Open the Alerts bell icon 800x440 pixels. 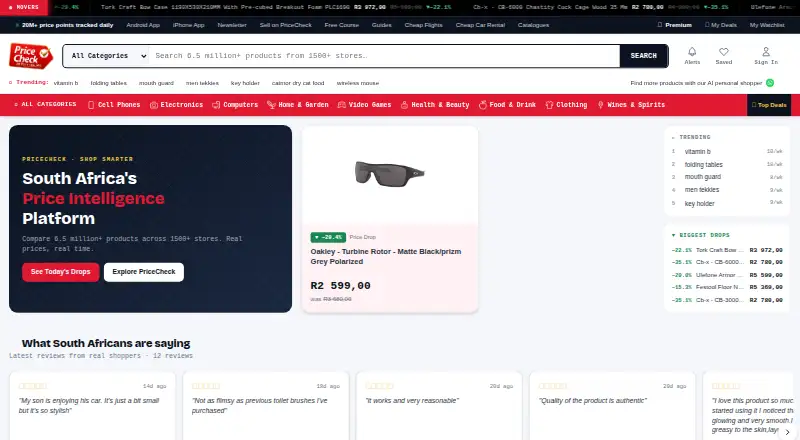click(692, 52)
